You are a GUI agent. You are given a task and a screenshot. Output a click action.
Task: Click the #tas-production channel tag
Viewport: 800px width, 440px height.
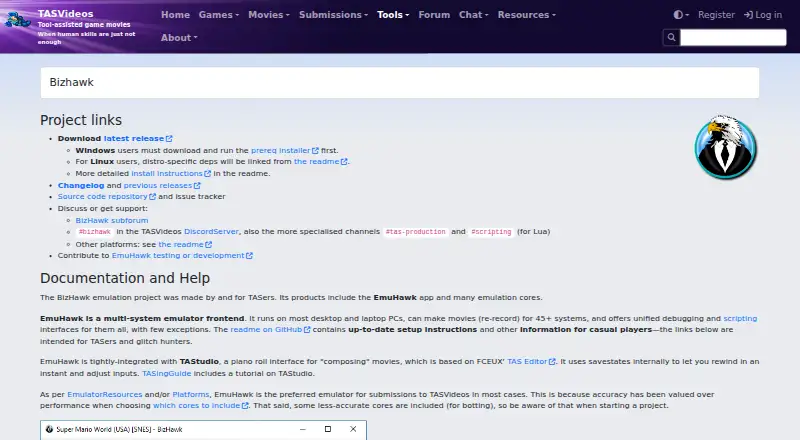415,232
